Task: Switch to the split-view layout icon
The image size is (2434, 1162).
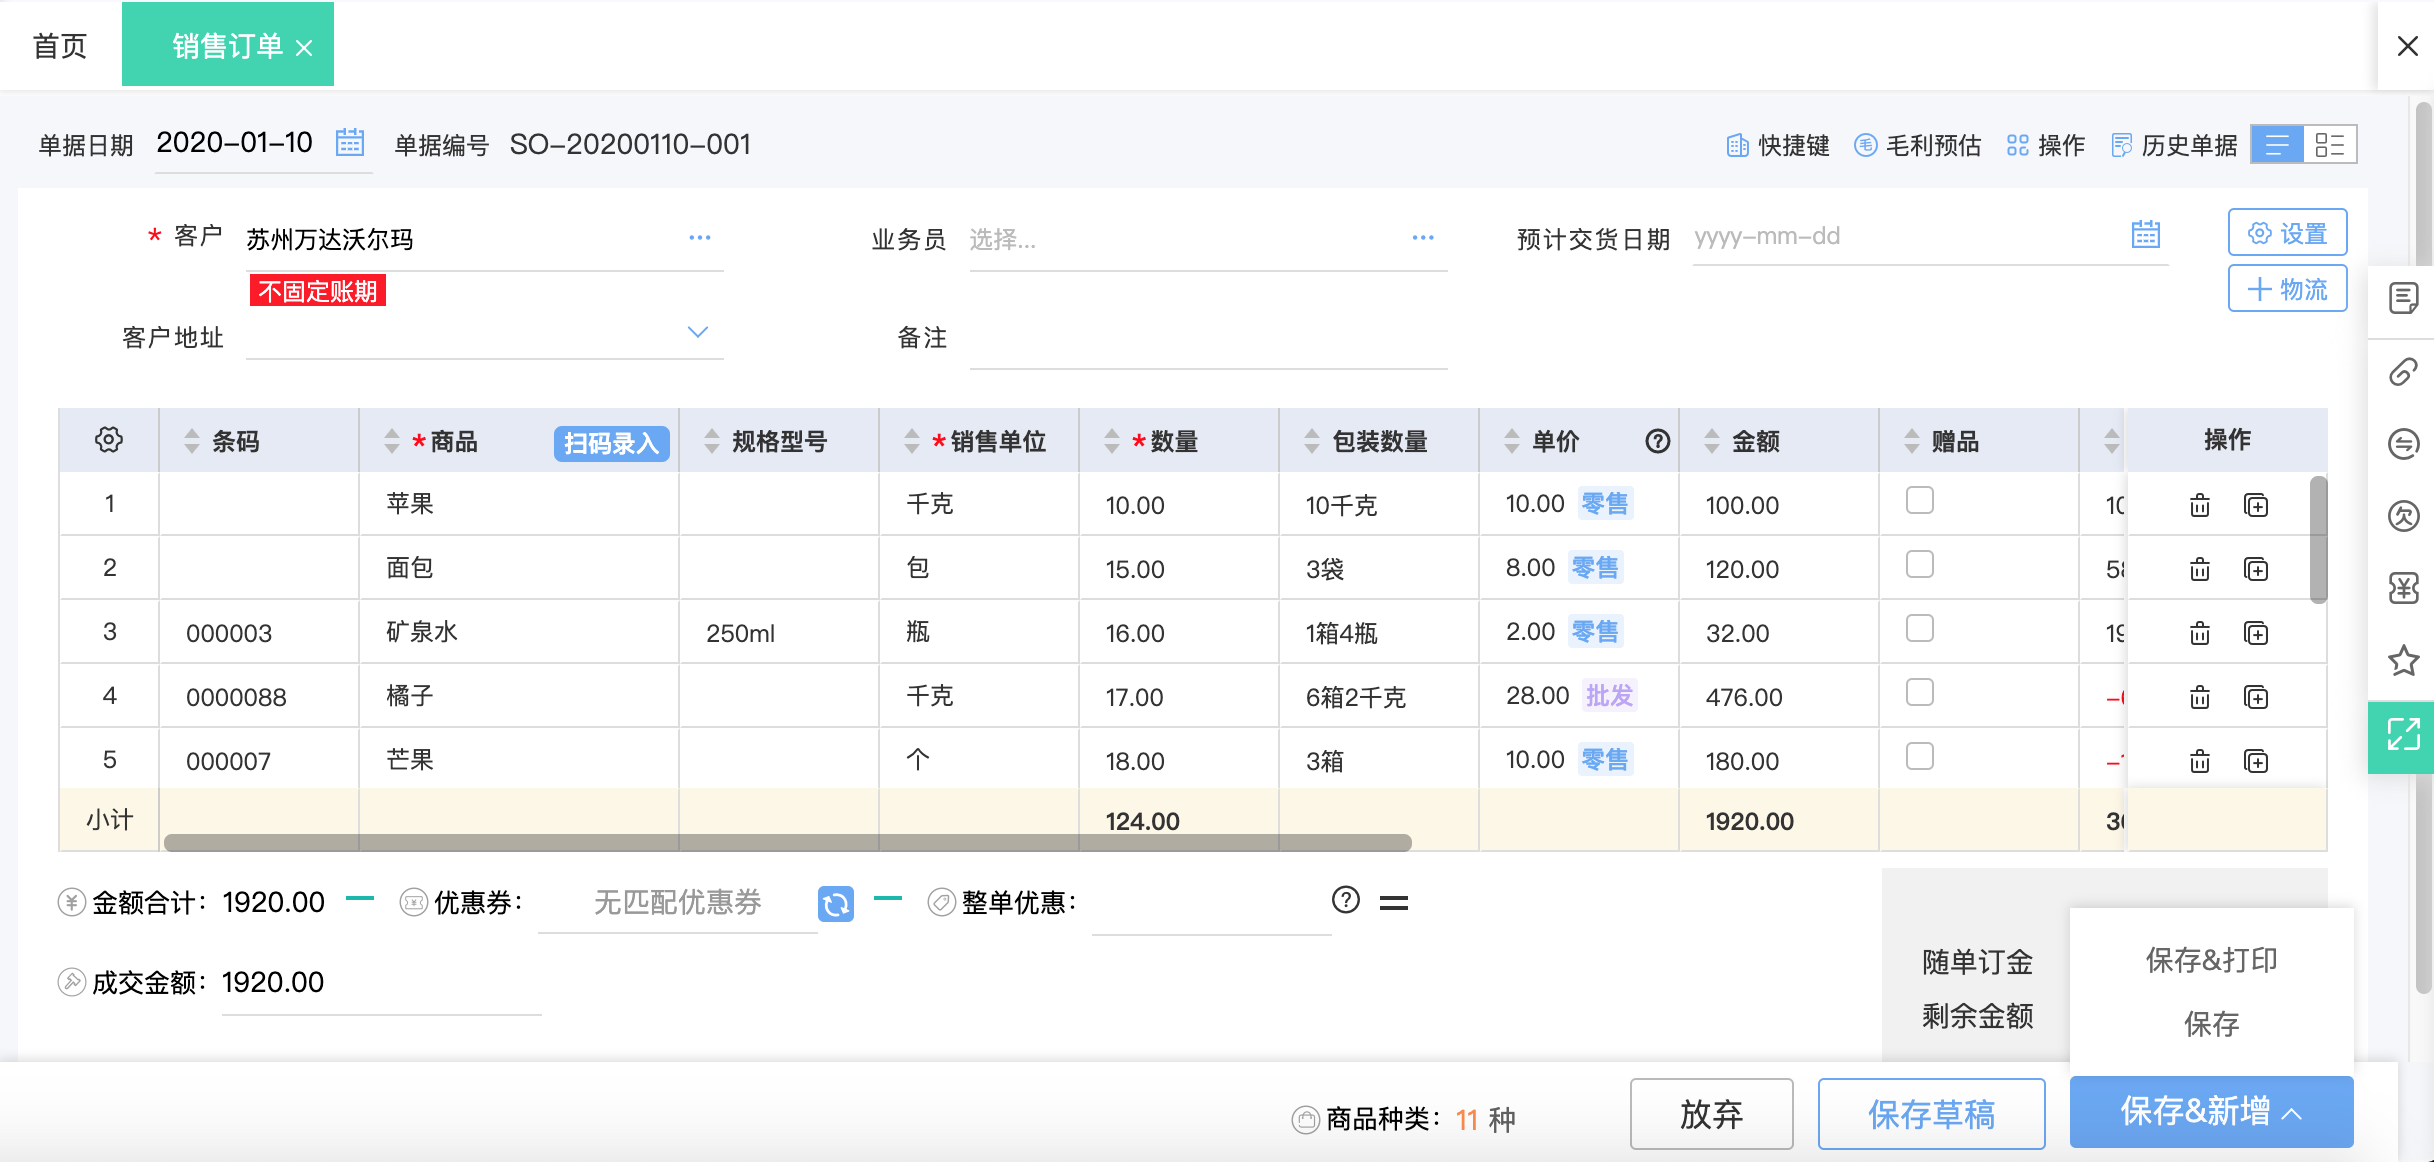Action: pyautogui.click(x=2328, y=143)
